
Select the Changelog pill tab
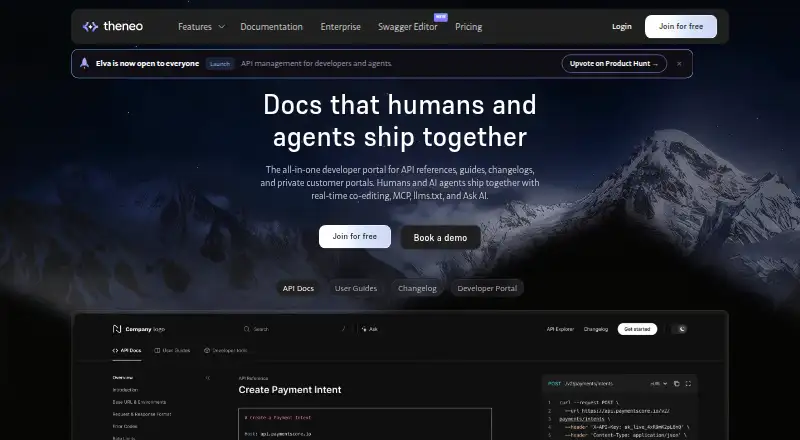[417, 288]
